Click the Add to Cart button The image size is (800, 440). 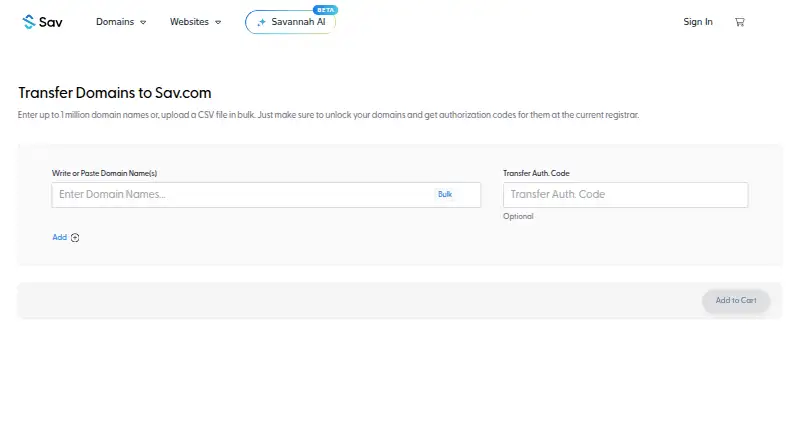(x=736, y=301)
